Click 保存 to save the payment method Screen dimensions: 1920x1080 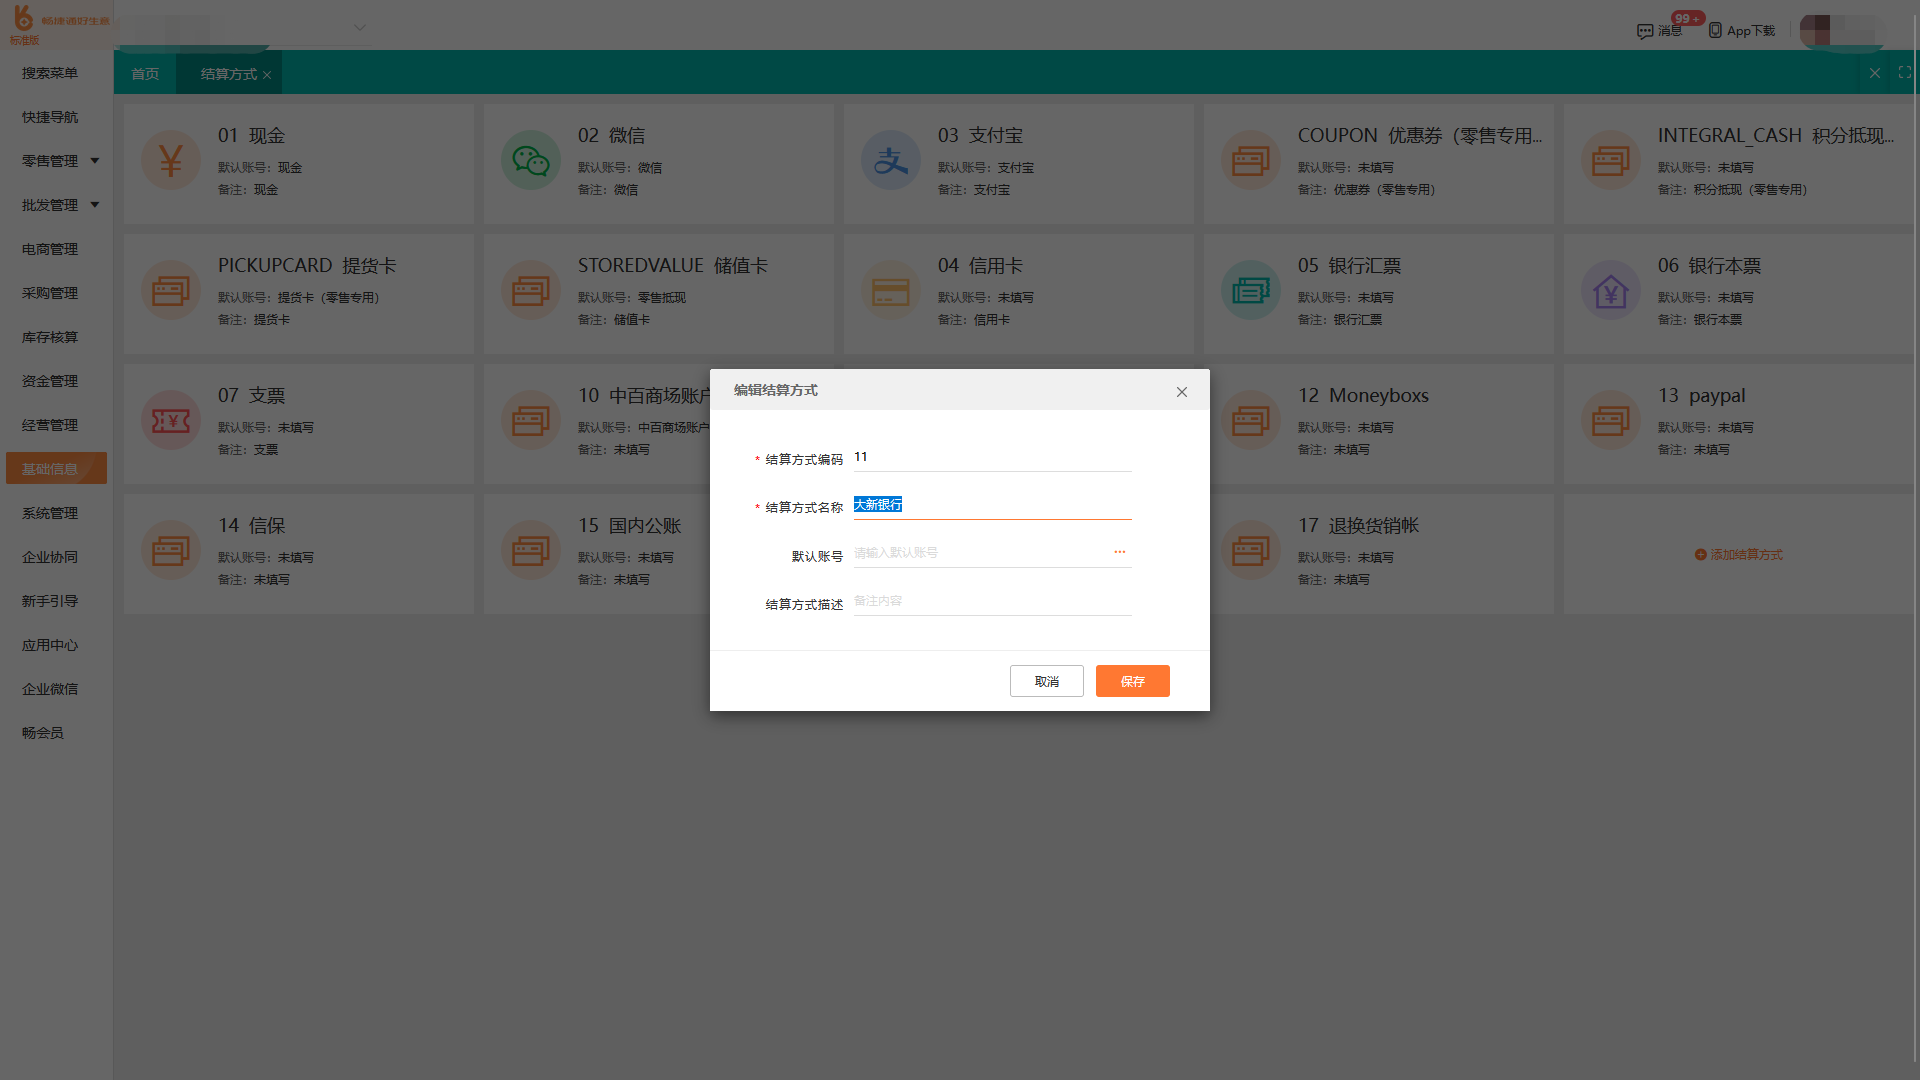pyautogui.click(x=1131, y=680)
